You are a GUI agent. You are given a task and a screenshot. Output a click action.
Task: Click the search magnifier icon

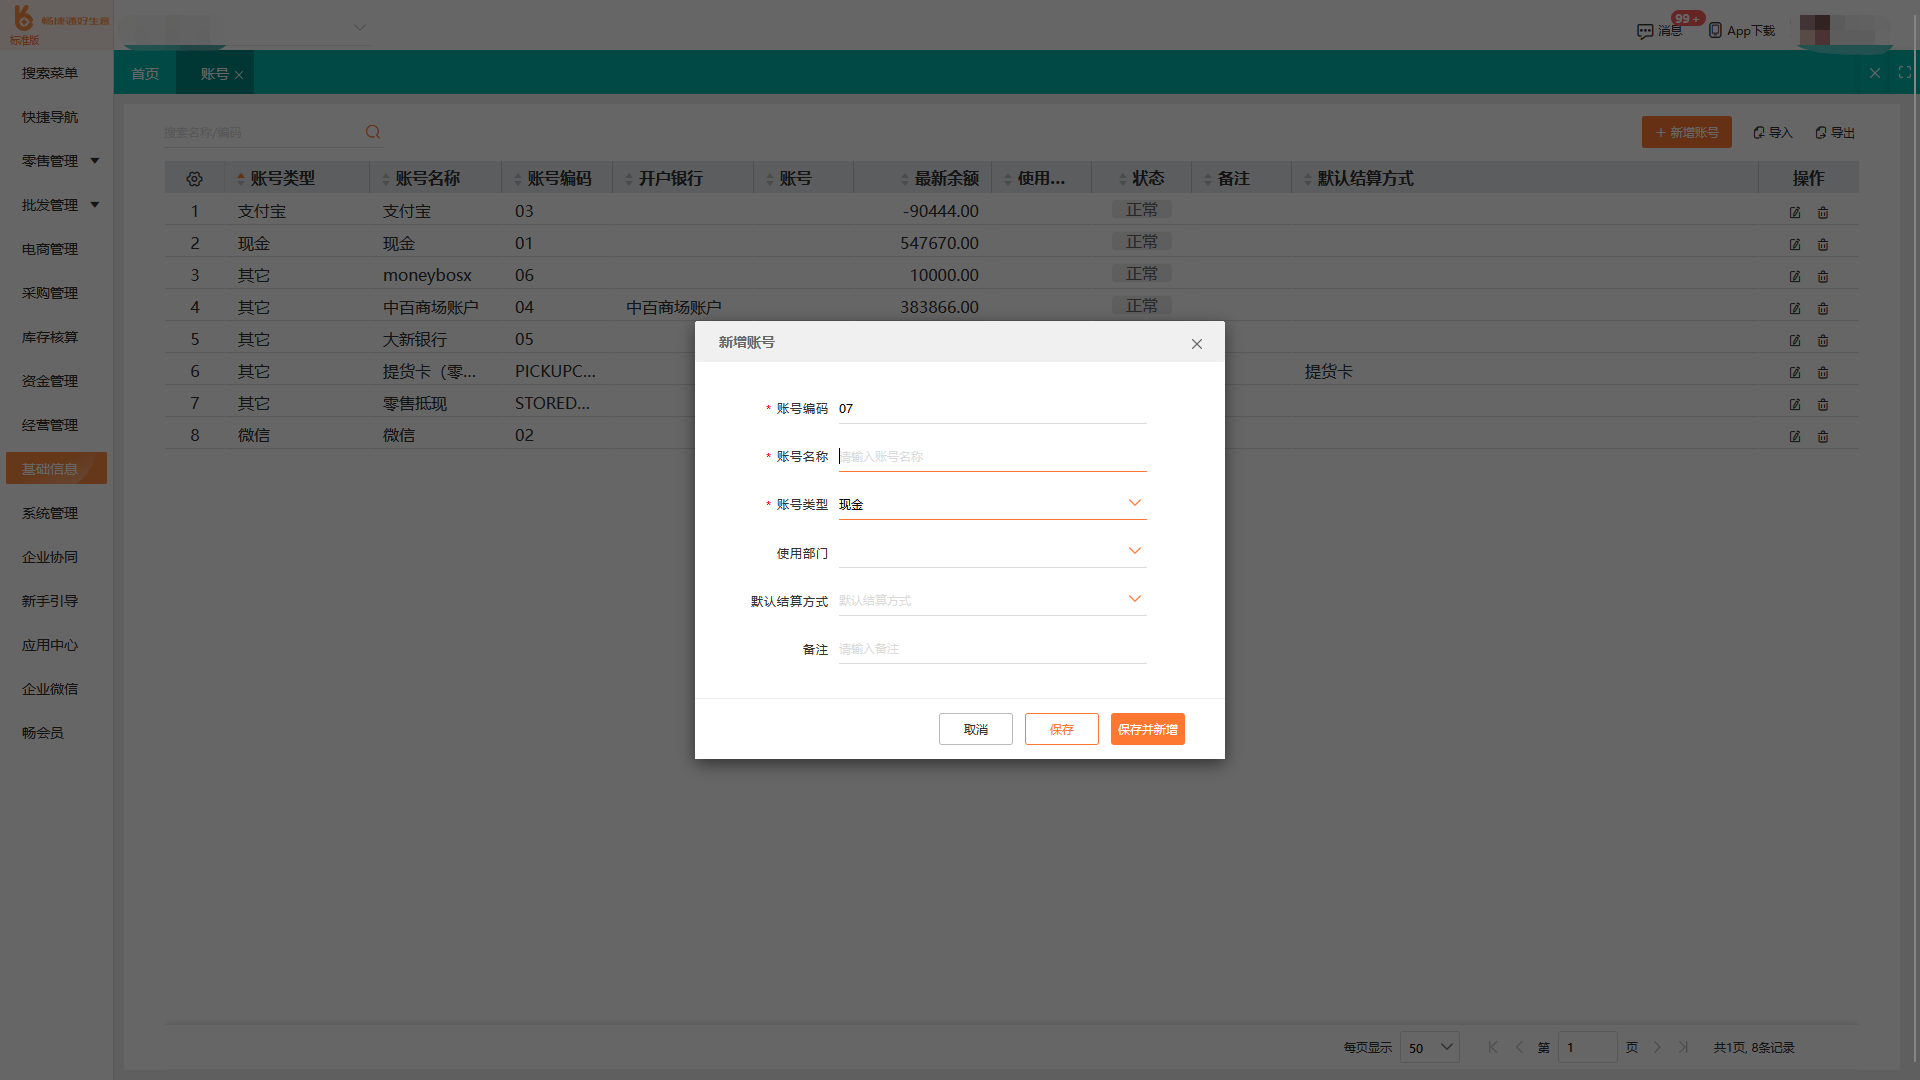[373, 132]
